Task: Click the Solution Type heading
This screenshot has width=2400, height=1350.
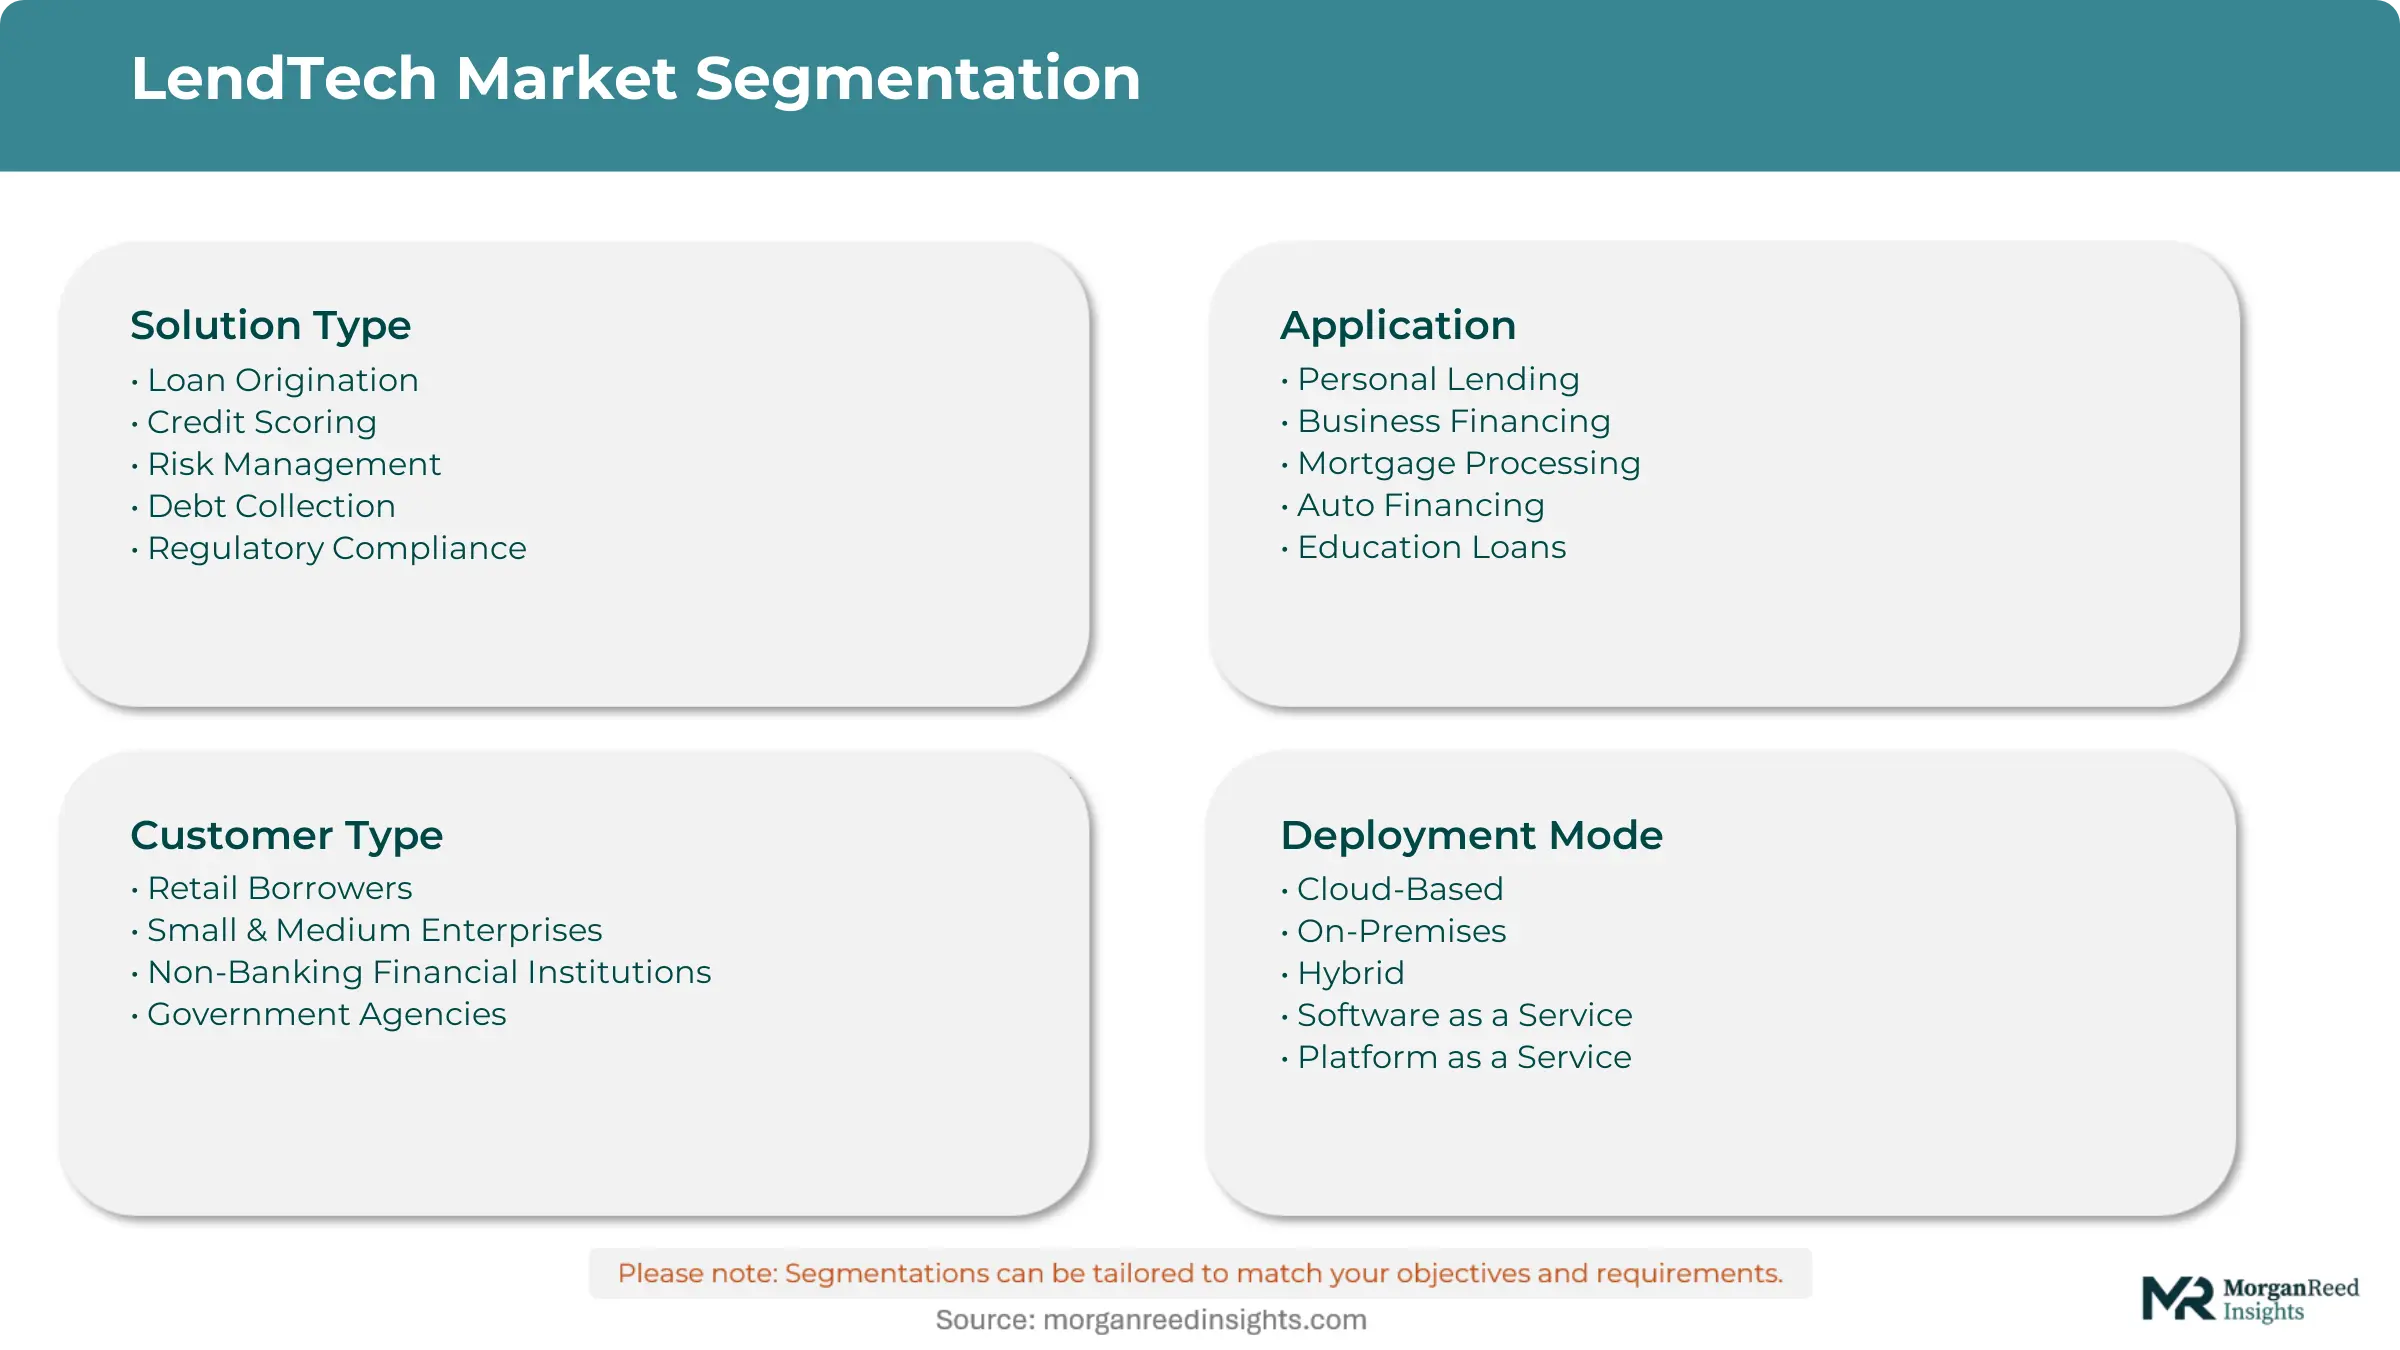Action: [x=271, y=325]
